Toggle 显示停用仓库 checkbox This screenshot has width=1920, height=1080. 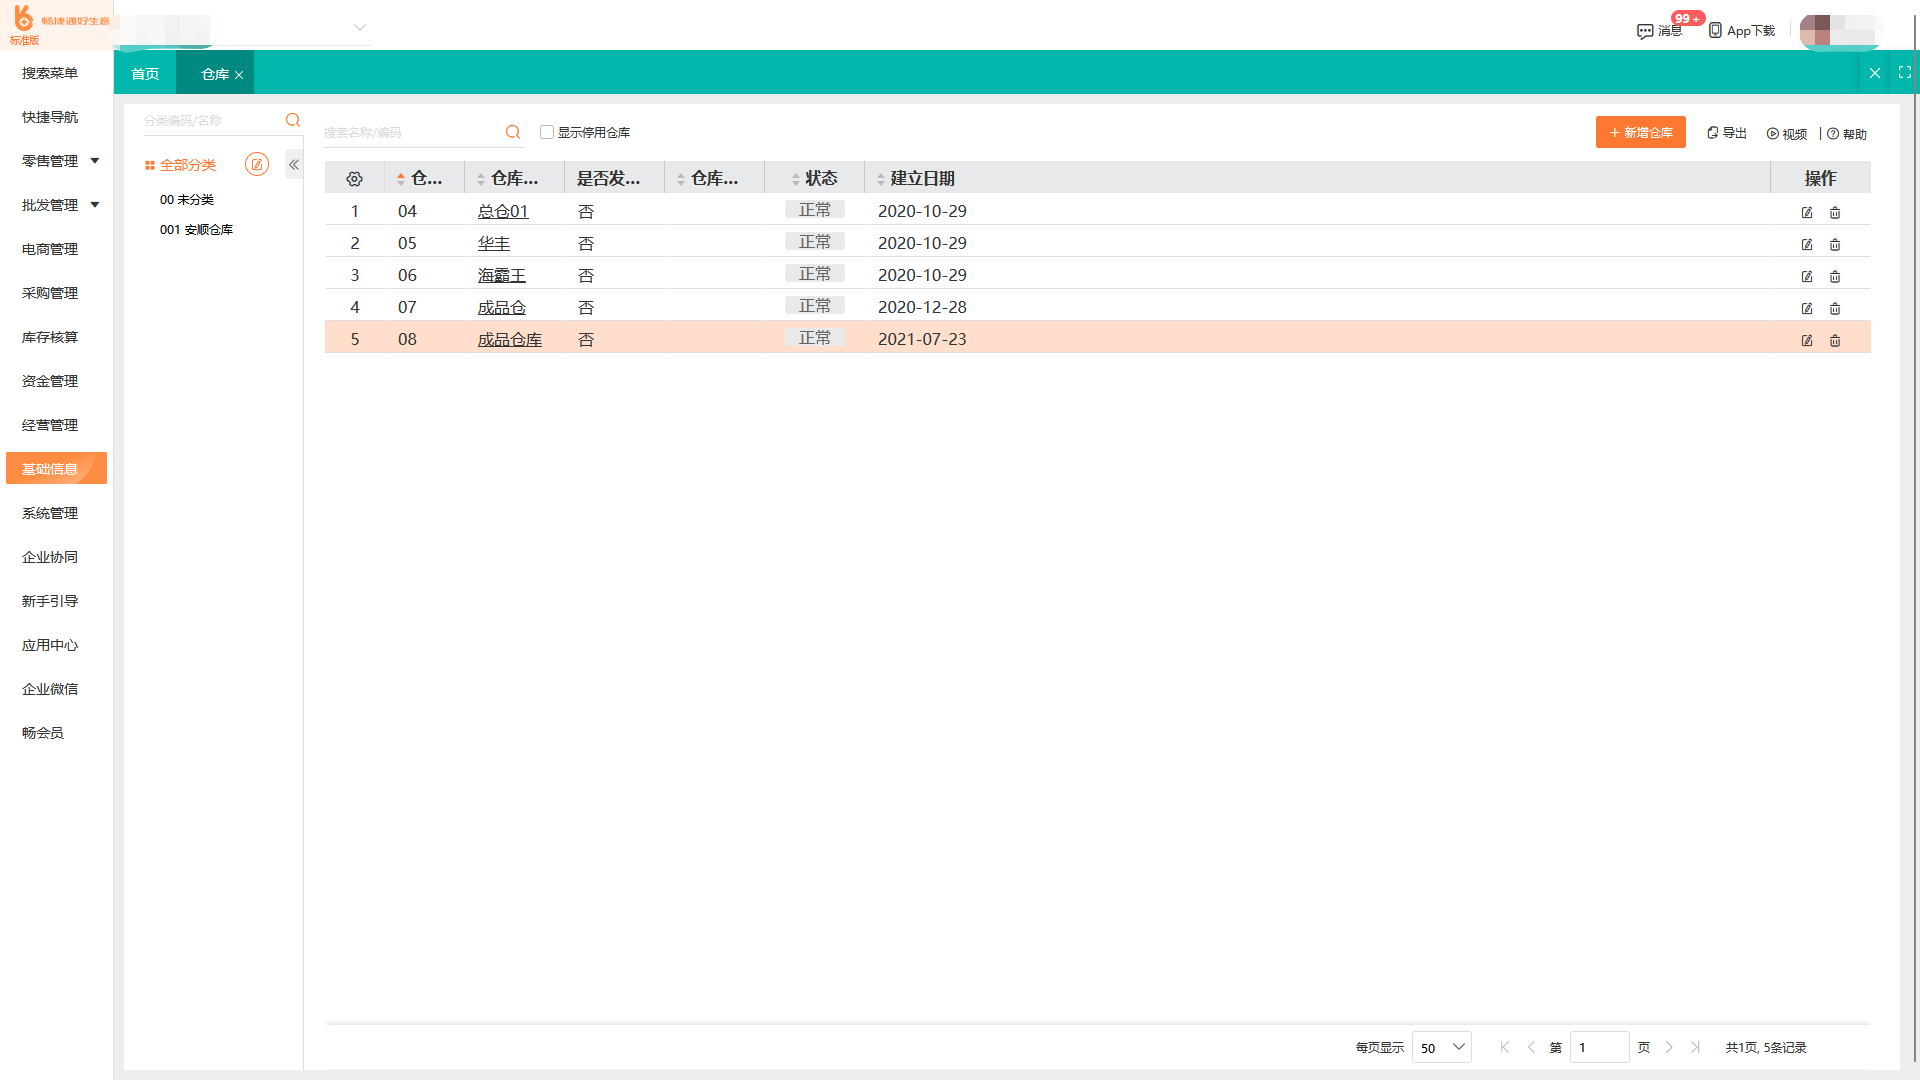click(546, 132)
